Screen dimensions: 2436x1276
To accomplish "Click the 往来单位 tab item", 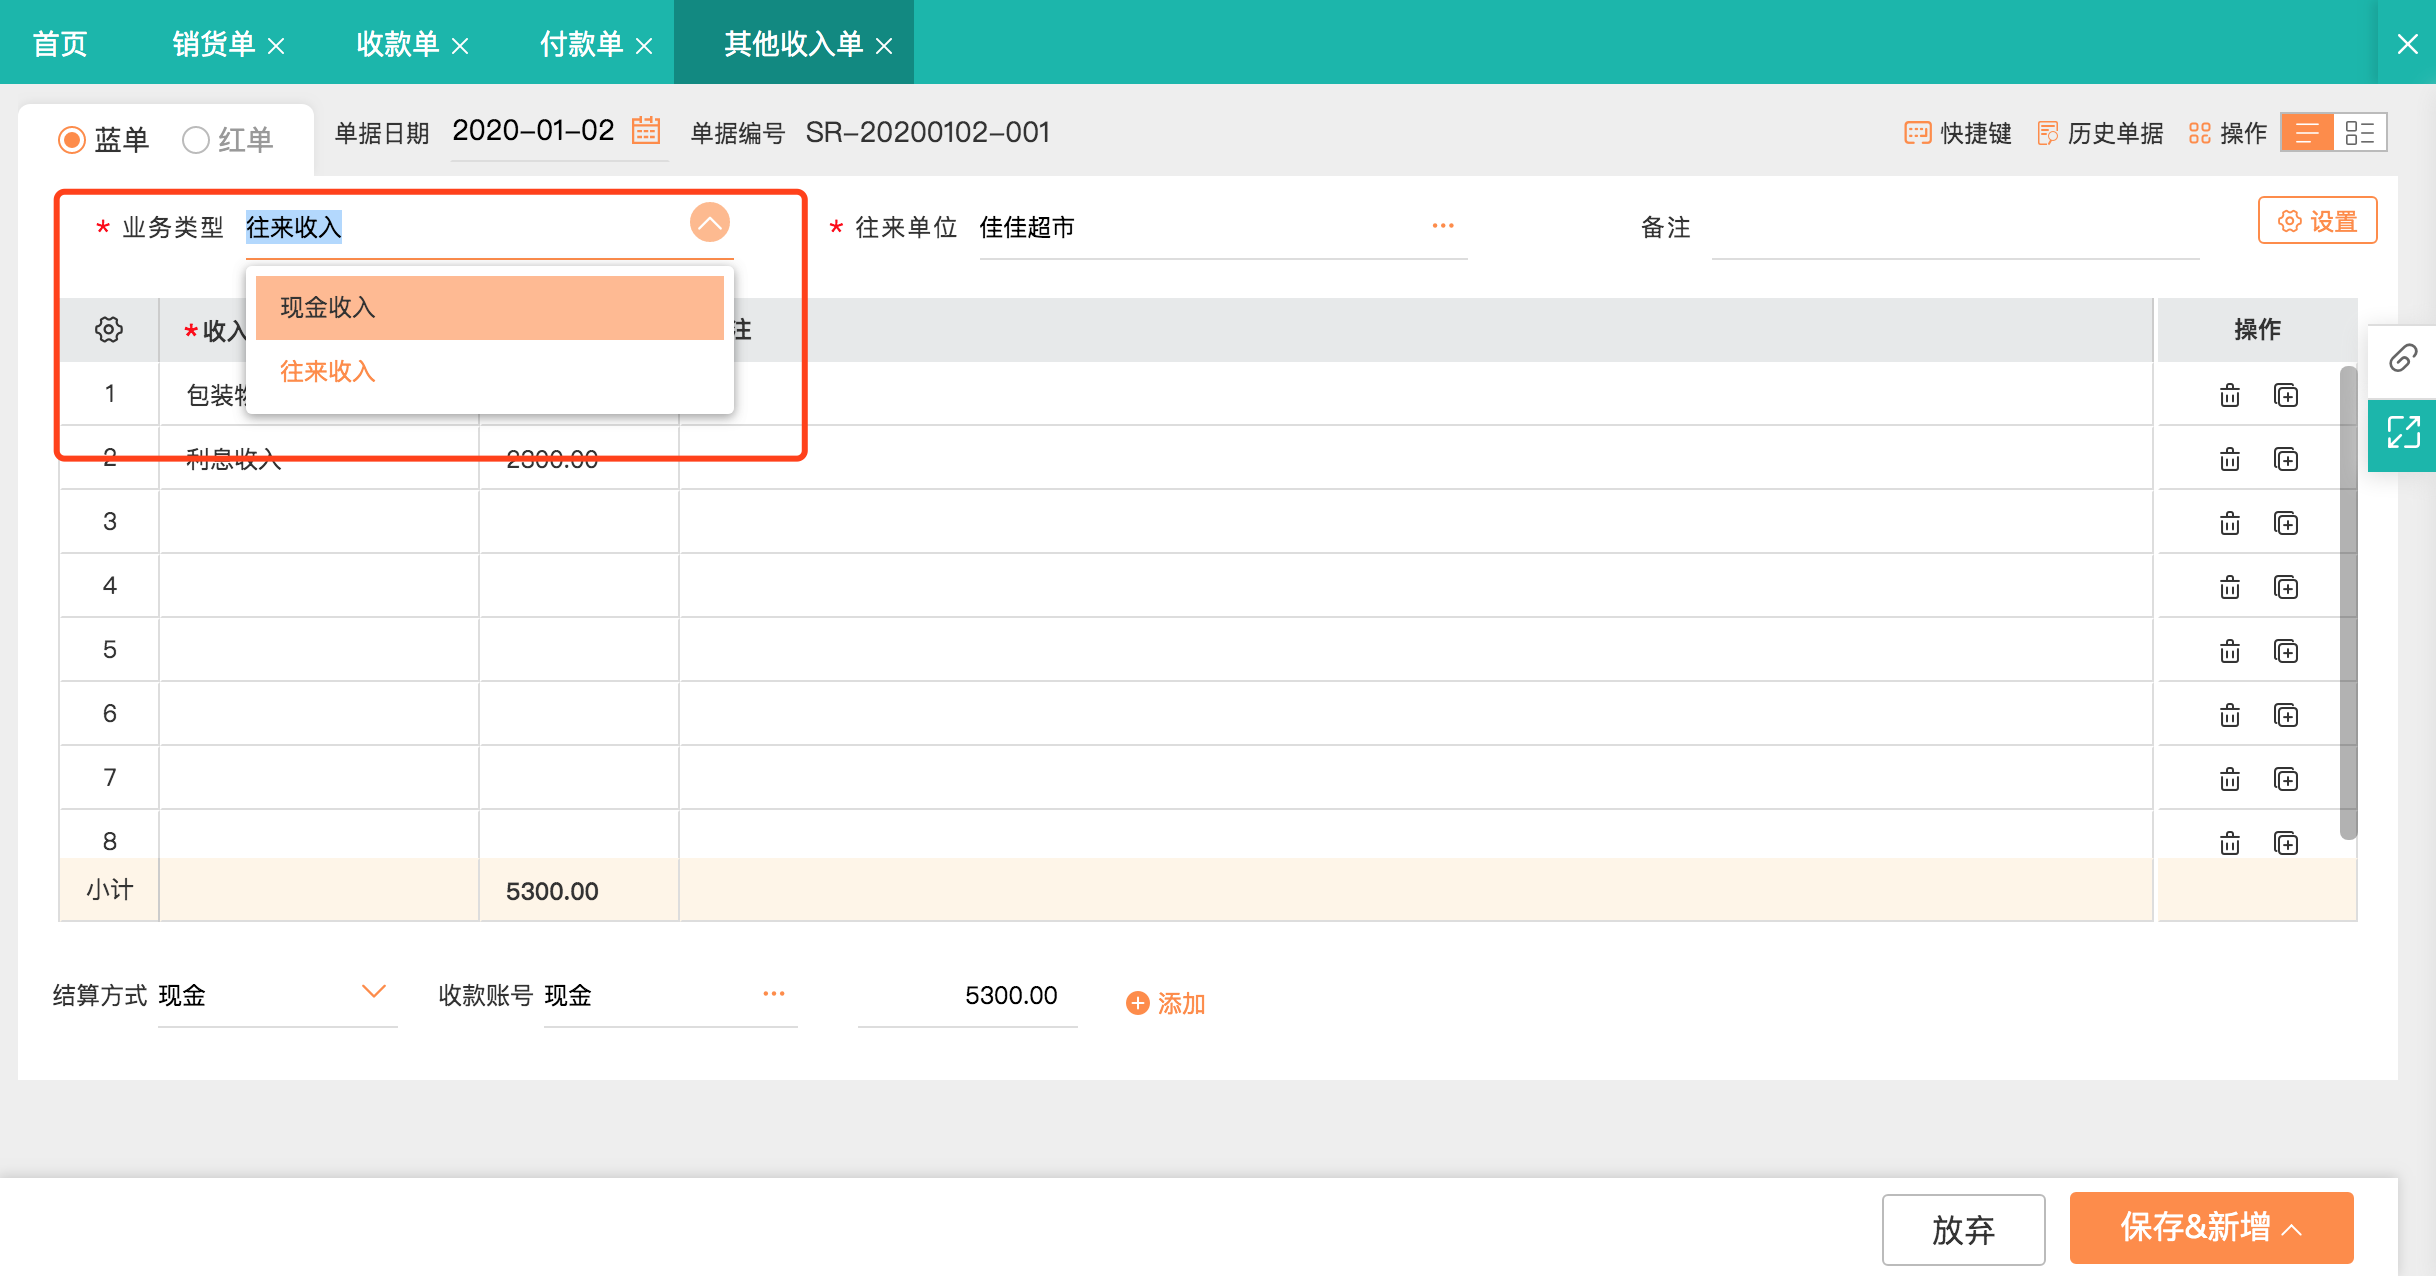I will pos(902,226).
